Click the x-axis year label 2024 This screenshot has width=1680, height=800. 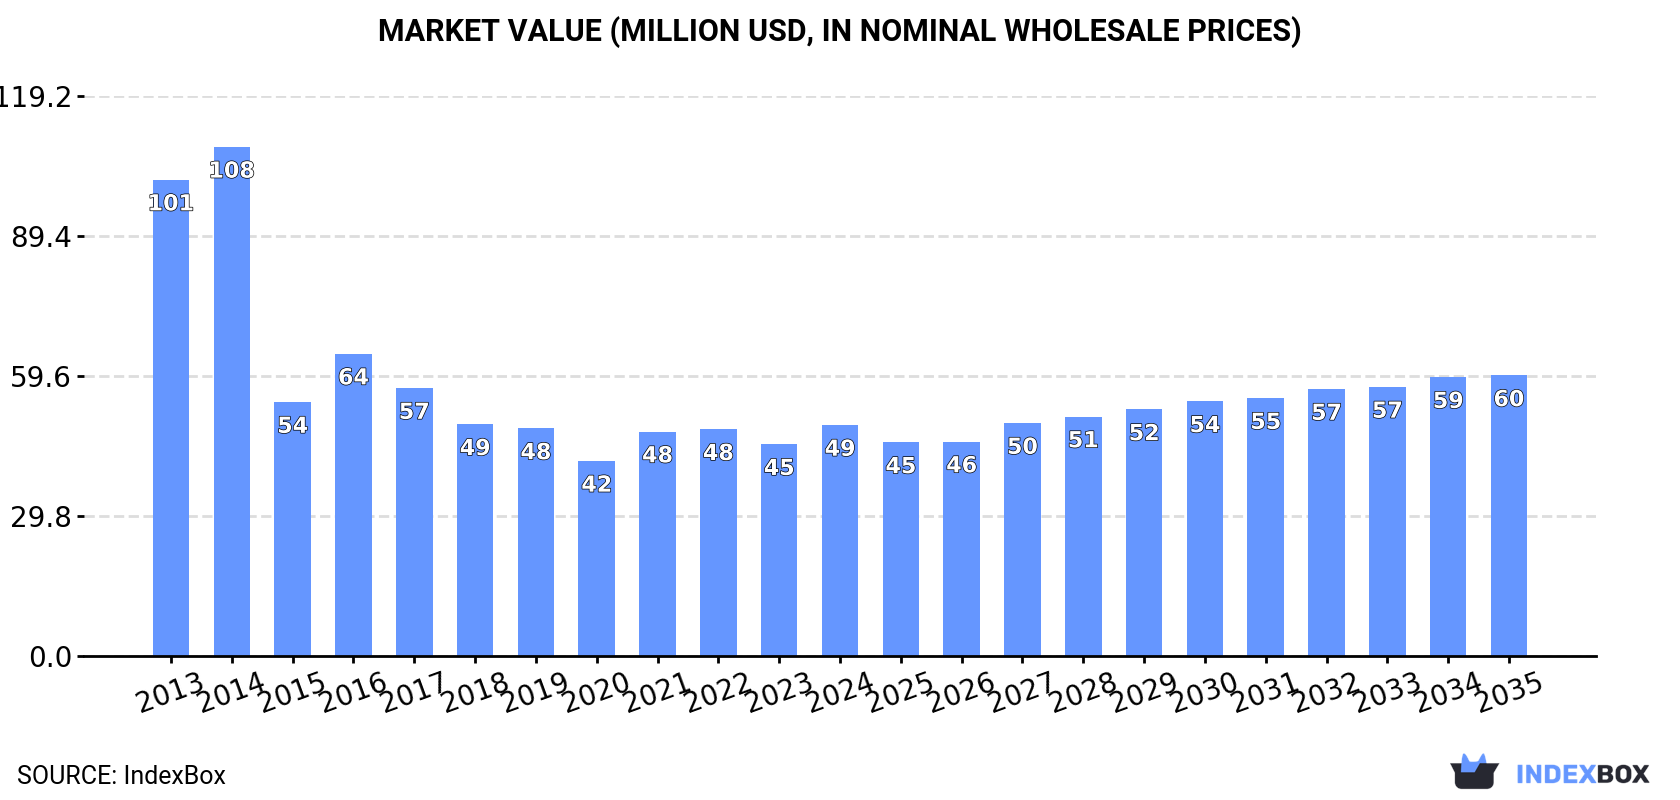tap(840, 692)
